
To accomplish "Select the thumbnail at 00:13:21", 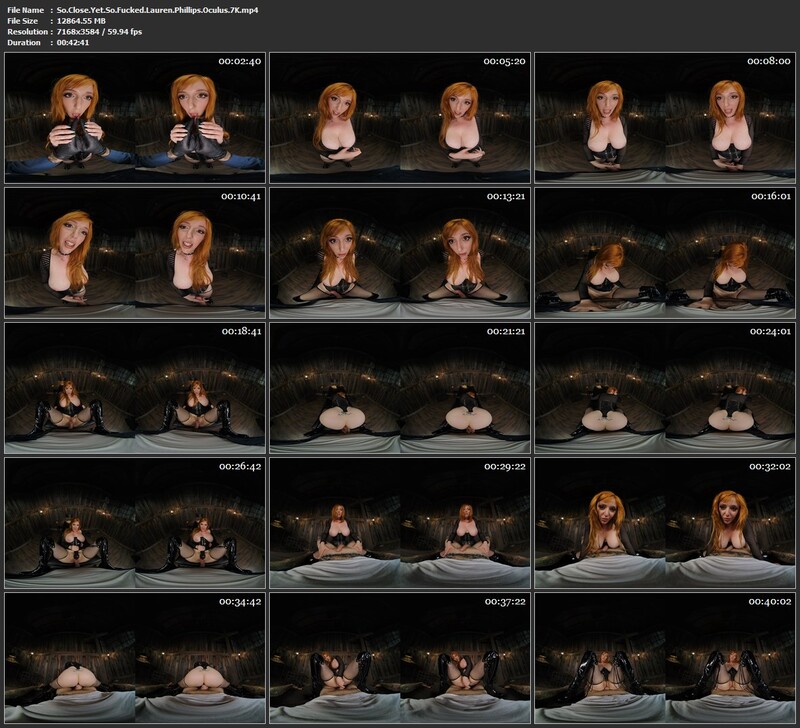I will click(x=400, y=251).
